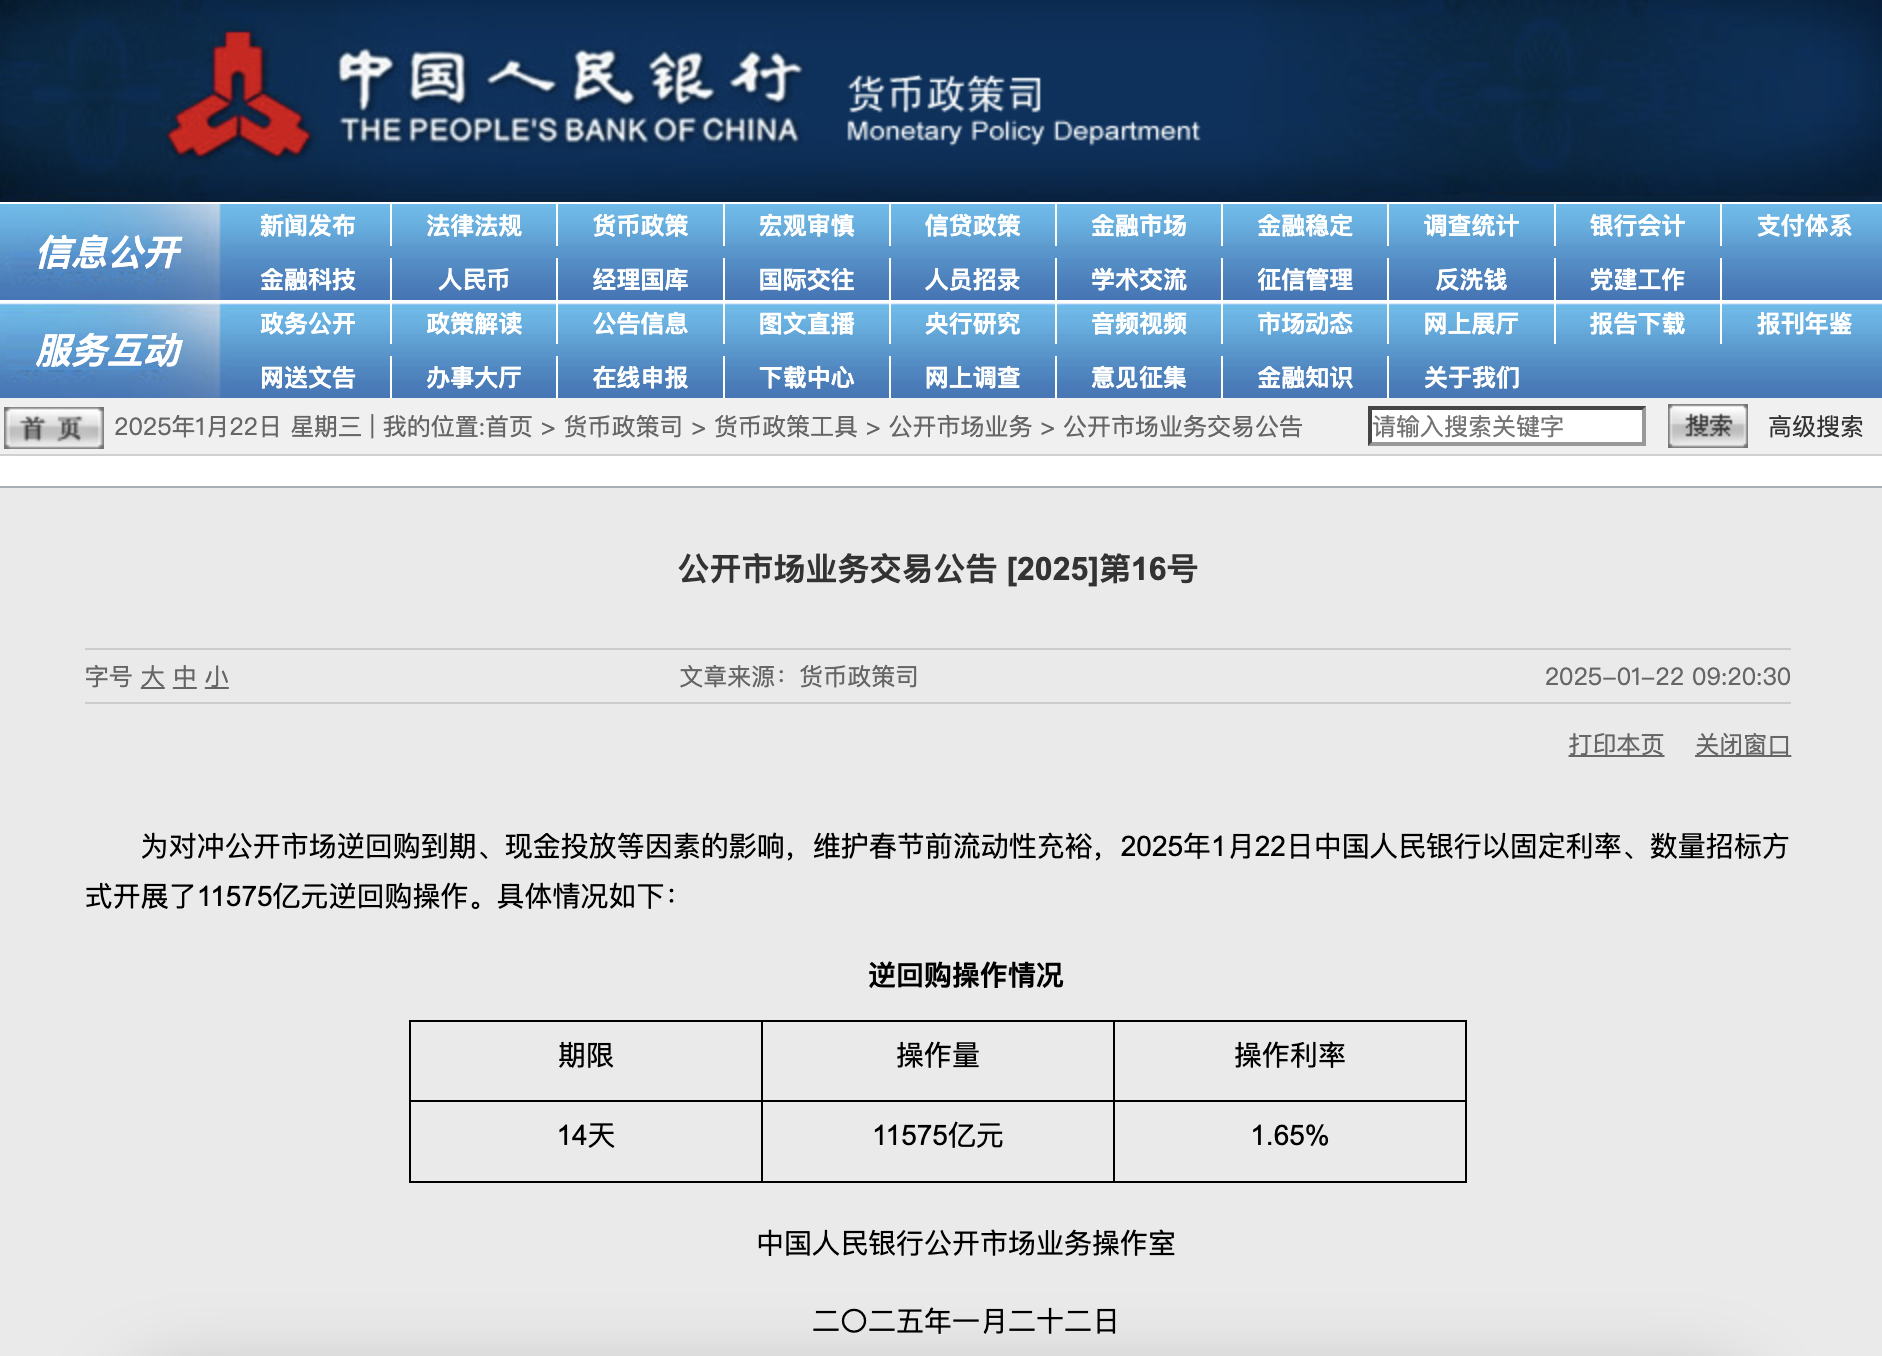Click the 搜索 search button

point(1706,427)
